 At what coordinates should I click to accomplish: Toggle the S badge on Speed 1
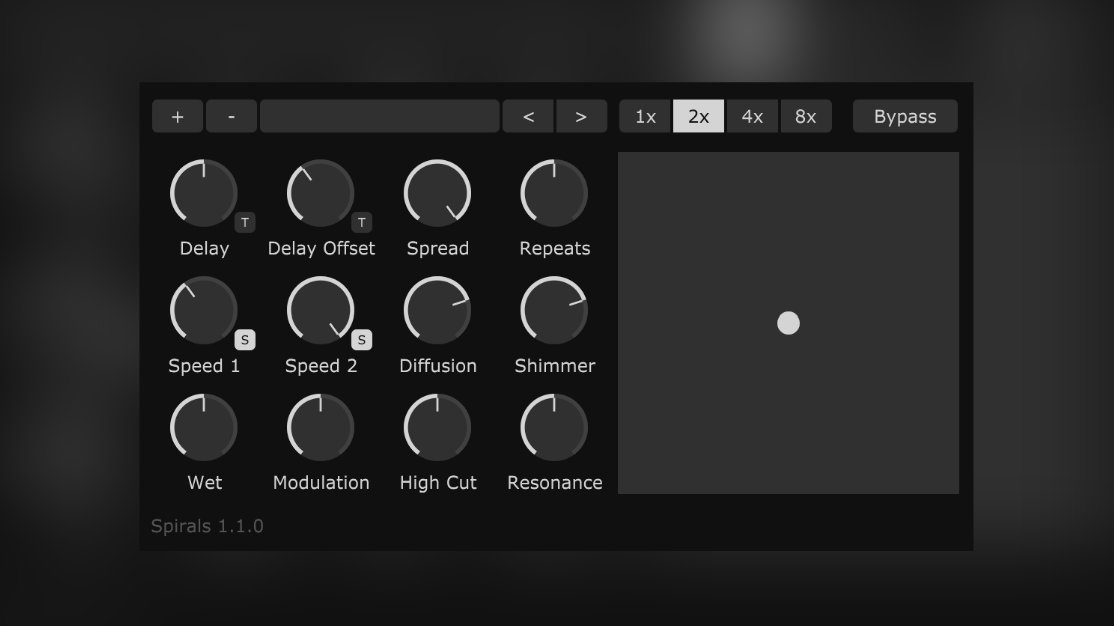tap(245, 340)
